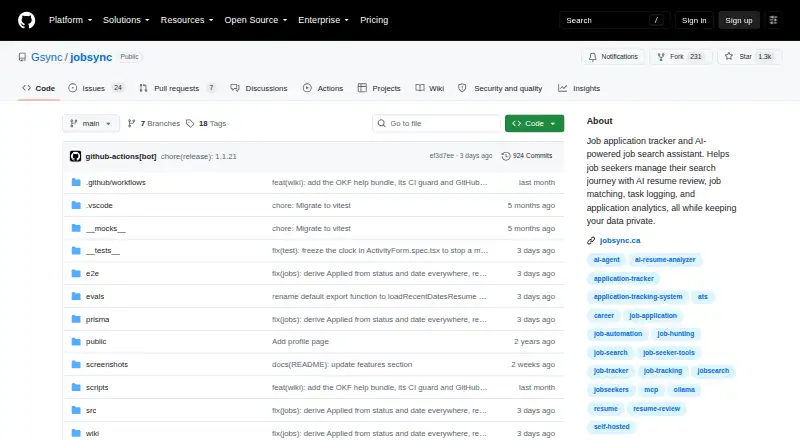Open the Gsync owner link
The image size is (800, 440).
tap(46, 57)
